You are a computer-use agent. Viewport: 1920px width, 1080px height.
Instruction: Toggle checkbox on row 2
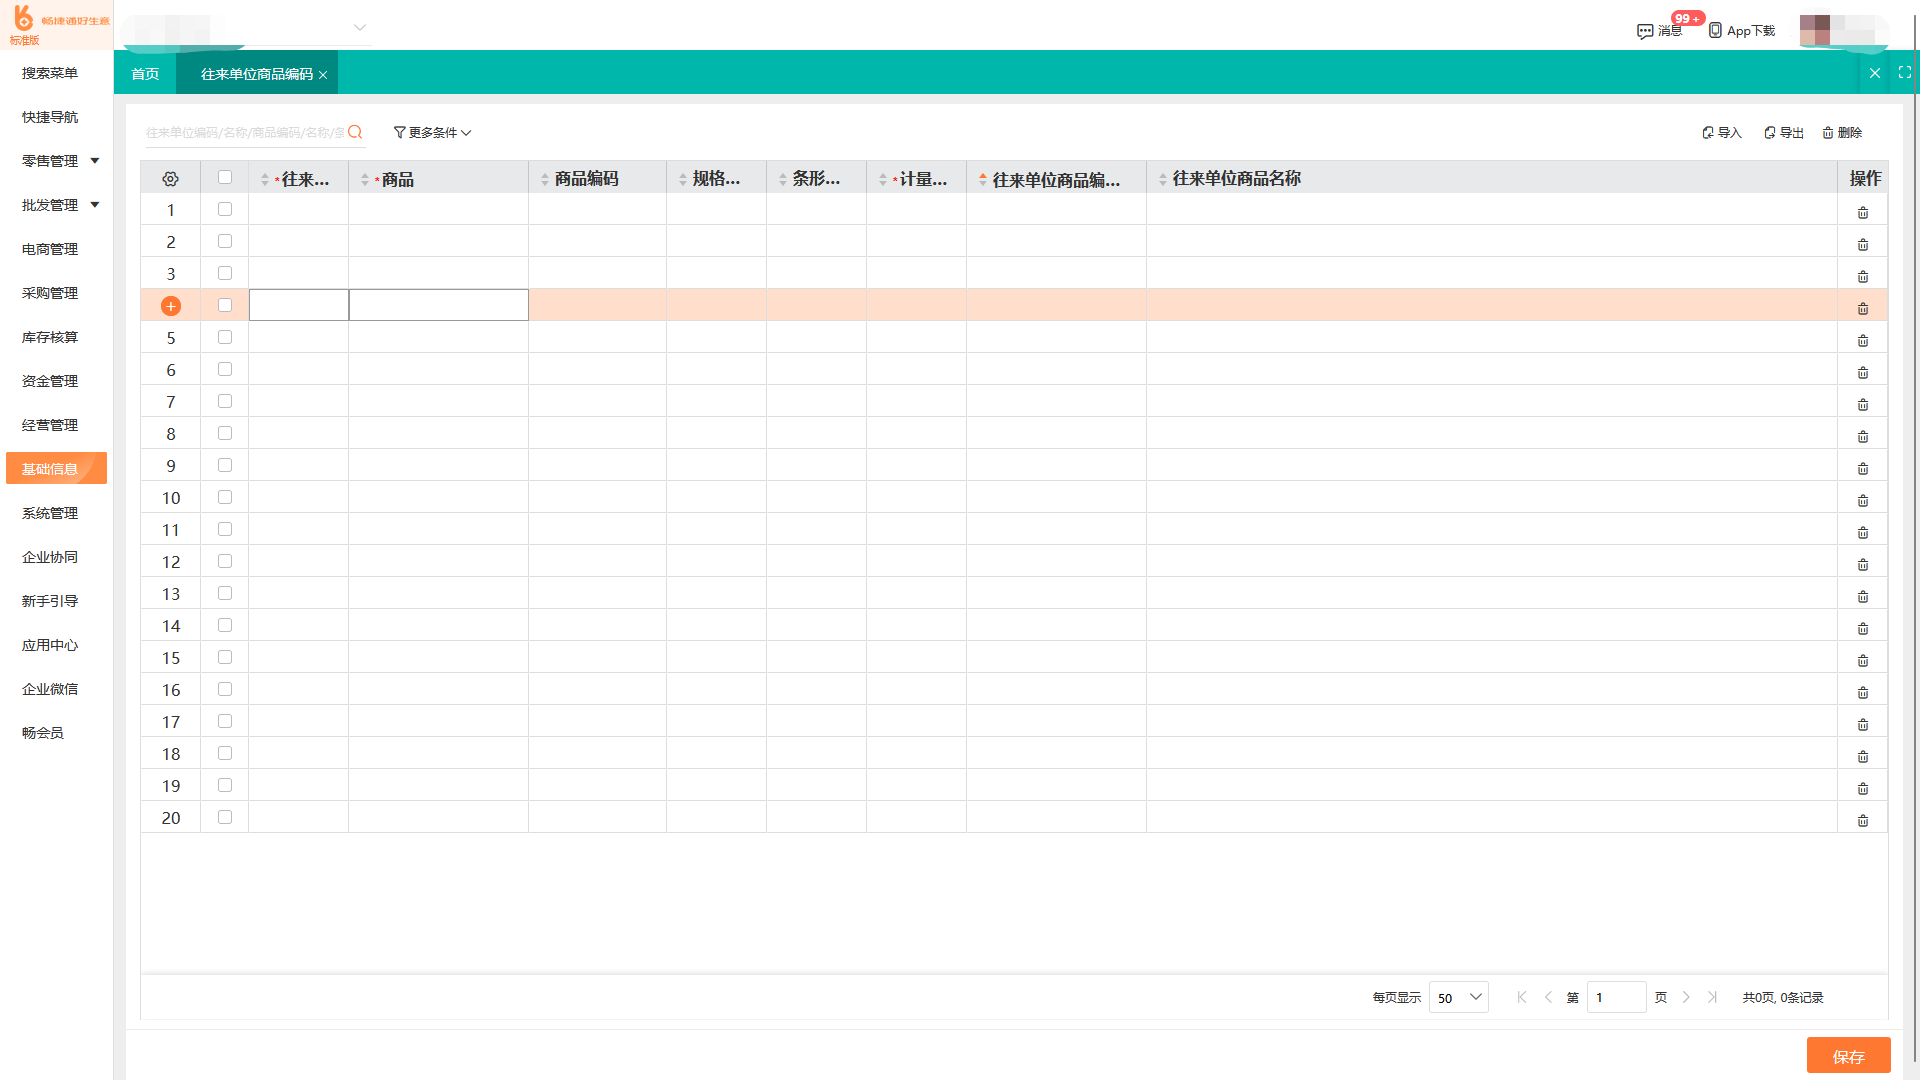(224, 241)
